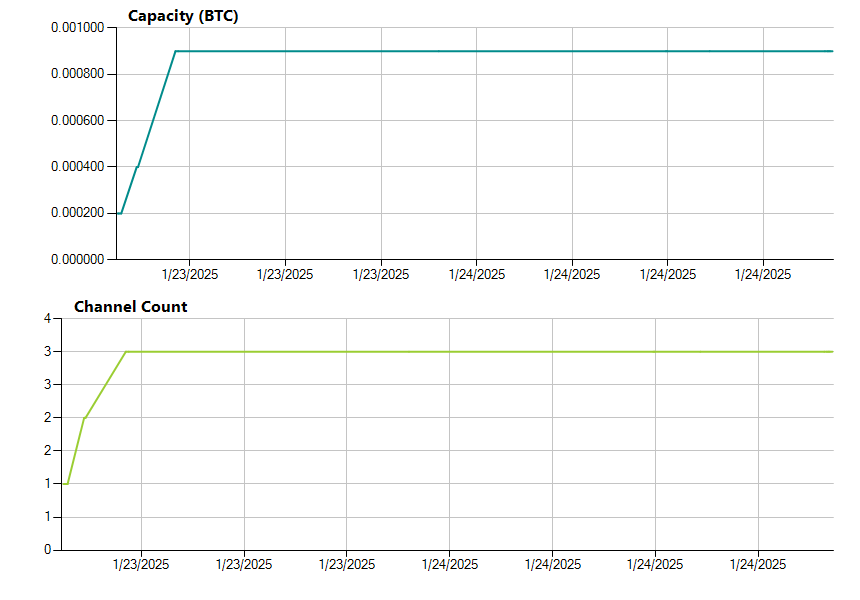Click the 4 label on Channel Count axis
This screenshot has width=860, height=600.
[46, 319]
